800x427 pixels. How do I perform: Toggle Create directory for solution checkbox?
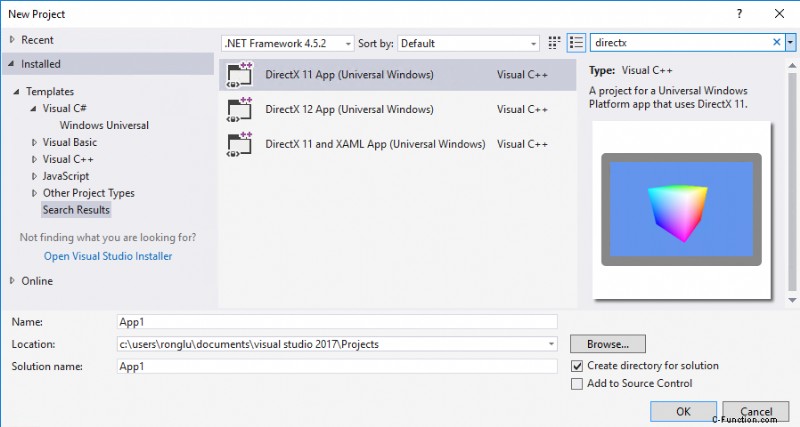pyautogui.click(x=577, y=366)
